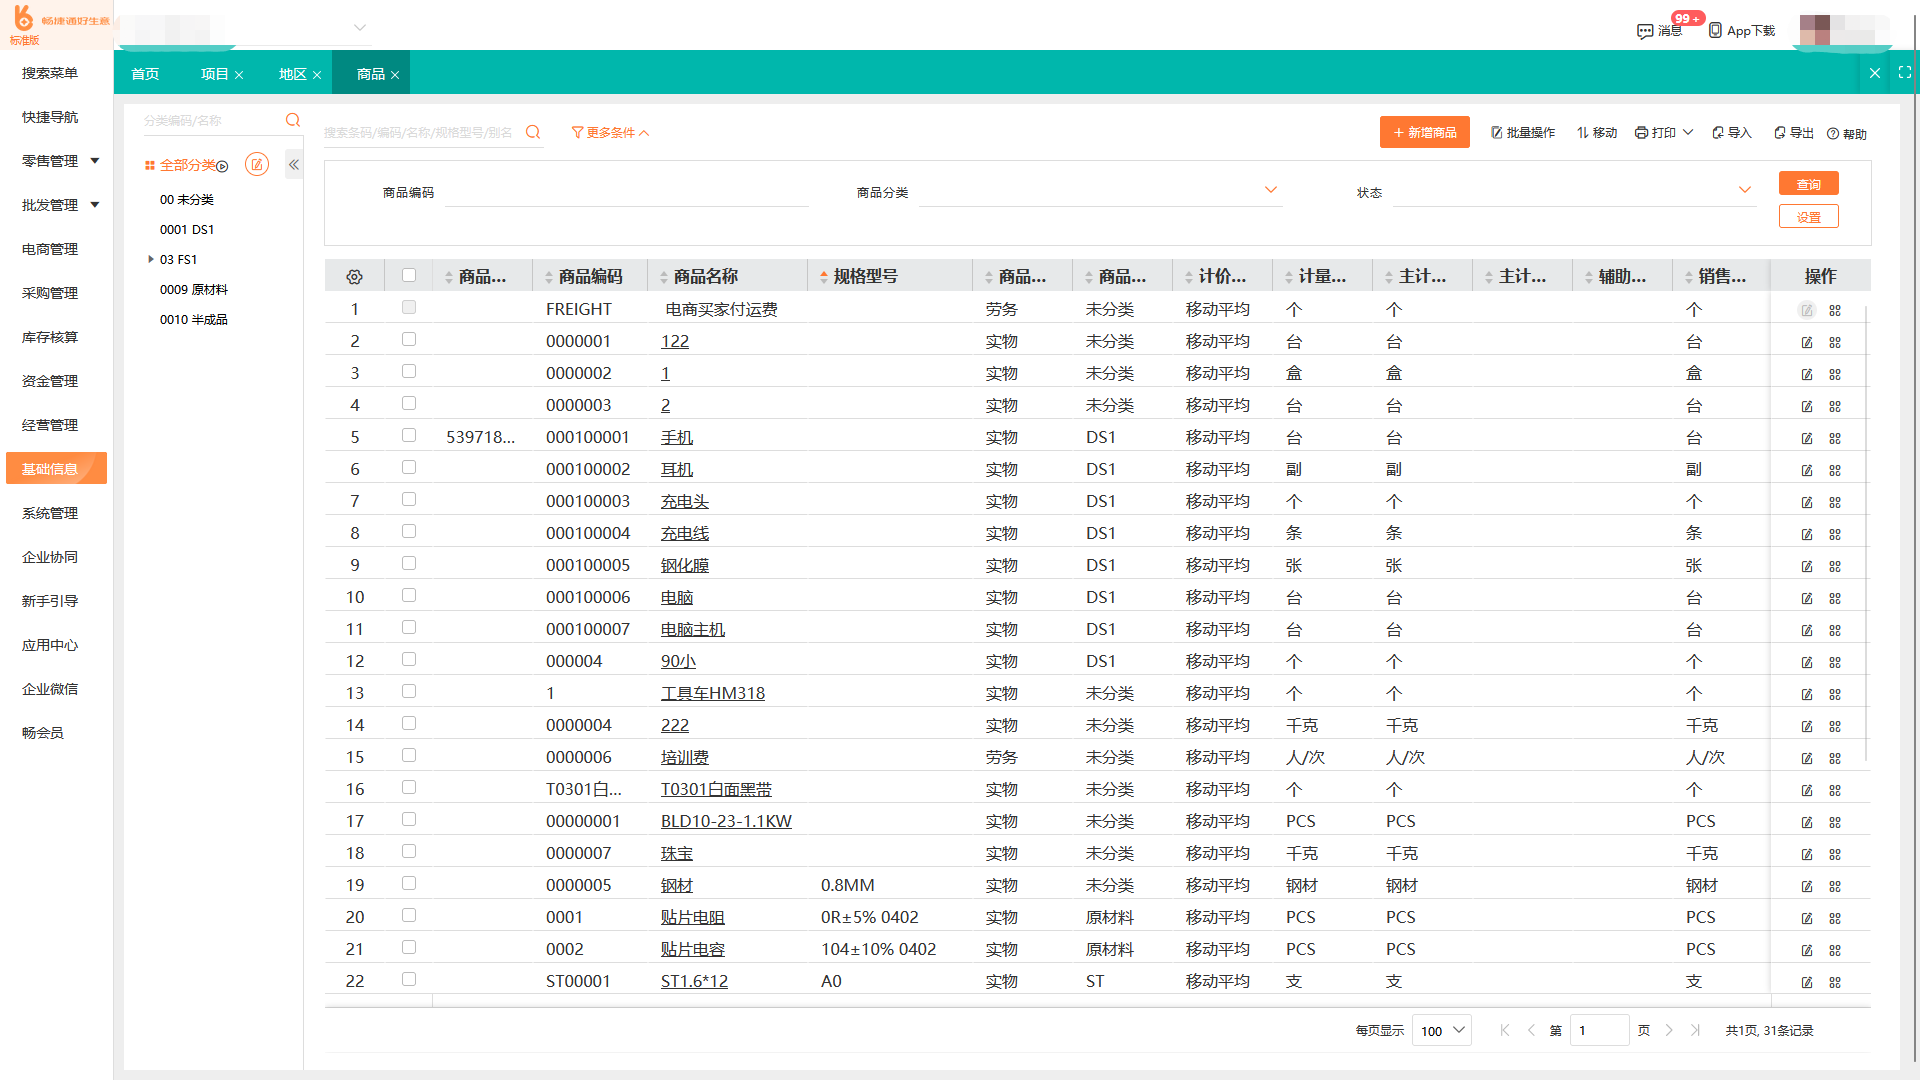1920x1080 pixels.
Task: Click more filter conditions expander
Action: (612, 132)
